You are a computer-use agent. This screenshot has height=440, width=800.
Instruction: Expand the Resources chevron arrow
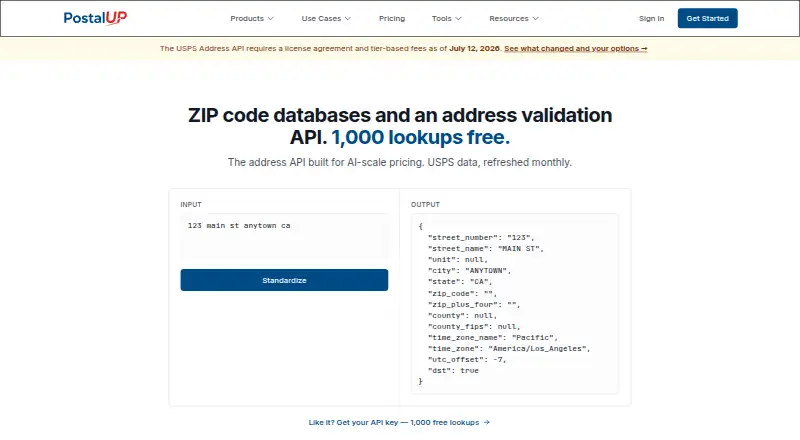pyautogui.click(x=536, y=18)
